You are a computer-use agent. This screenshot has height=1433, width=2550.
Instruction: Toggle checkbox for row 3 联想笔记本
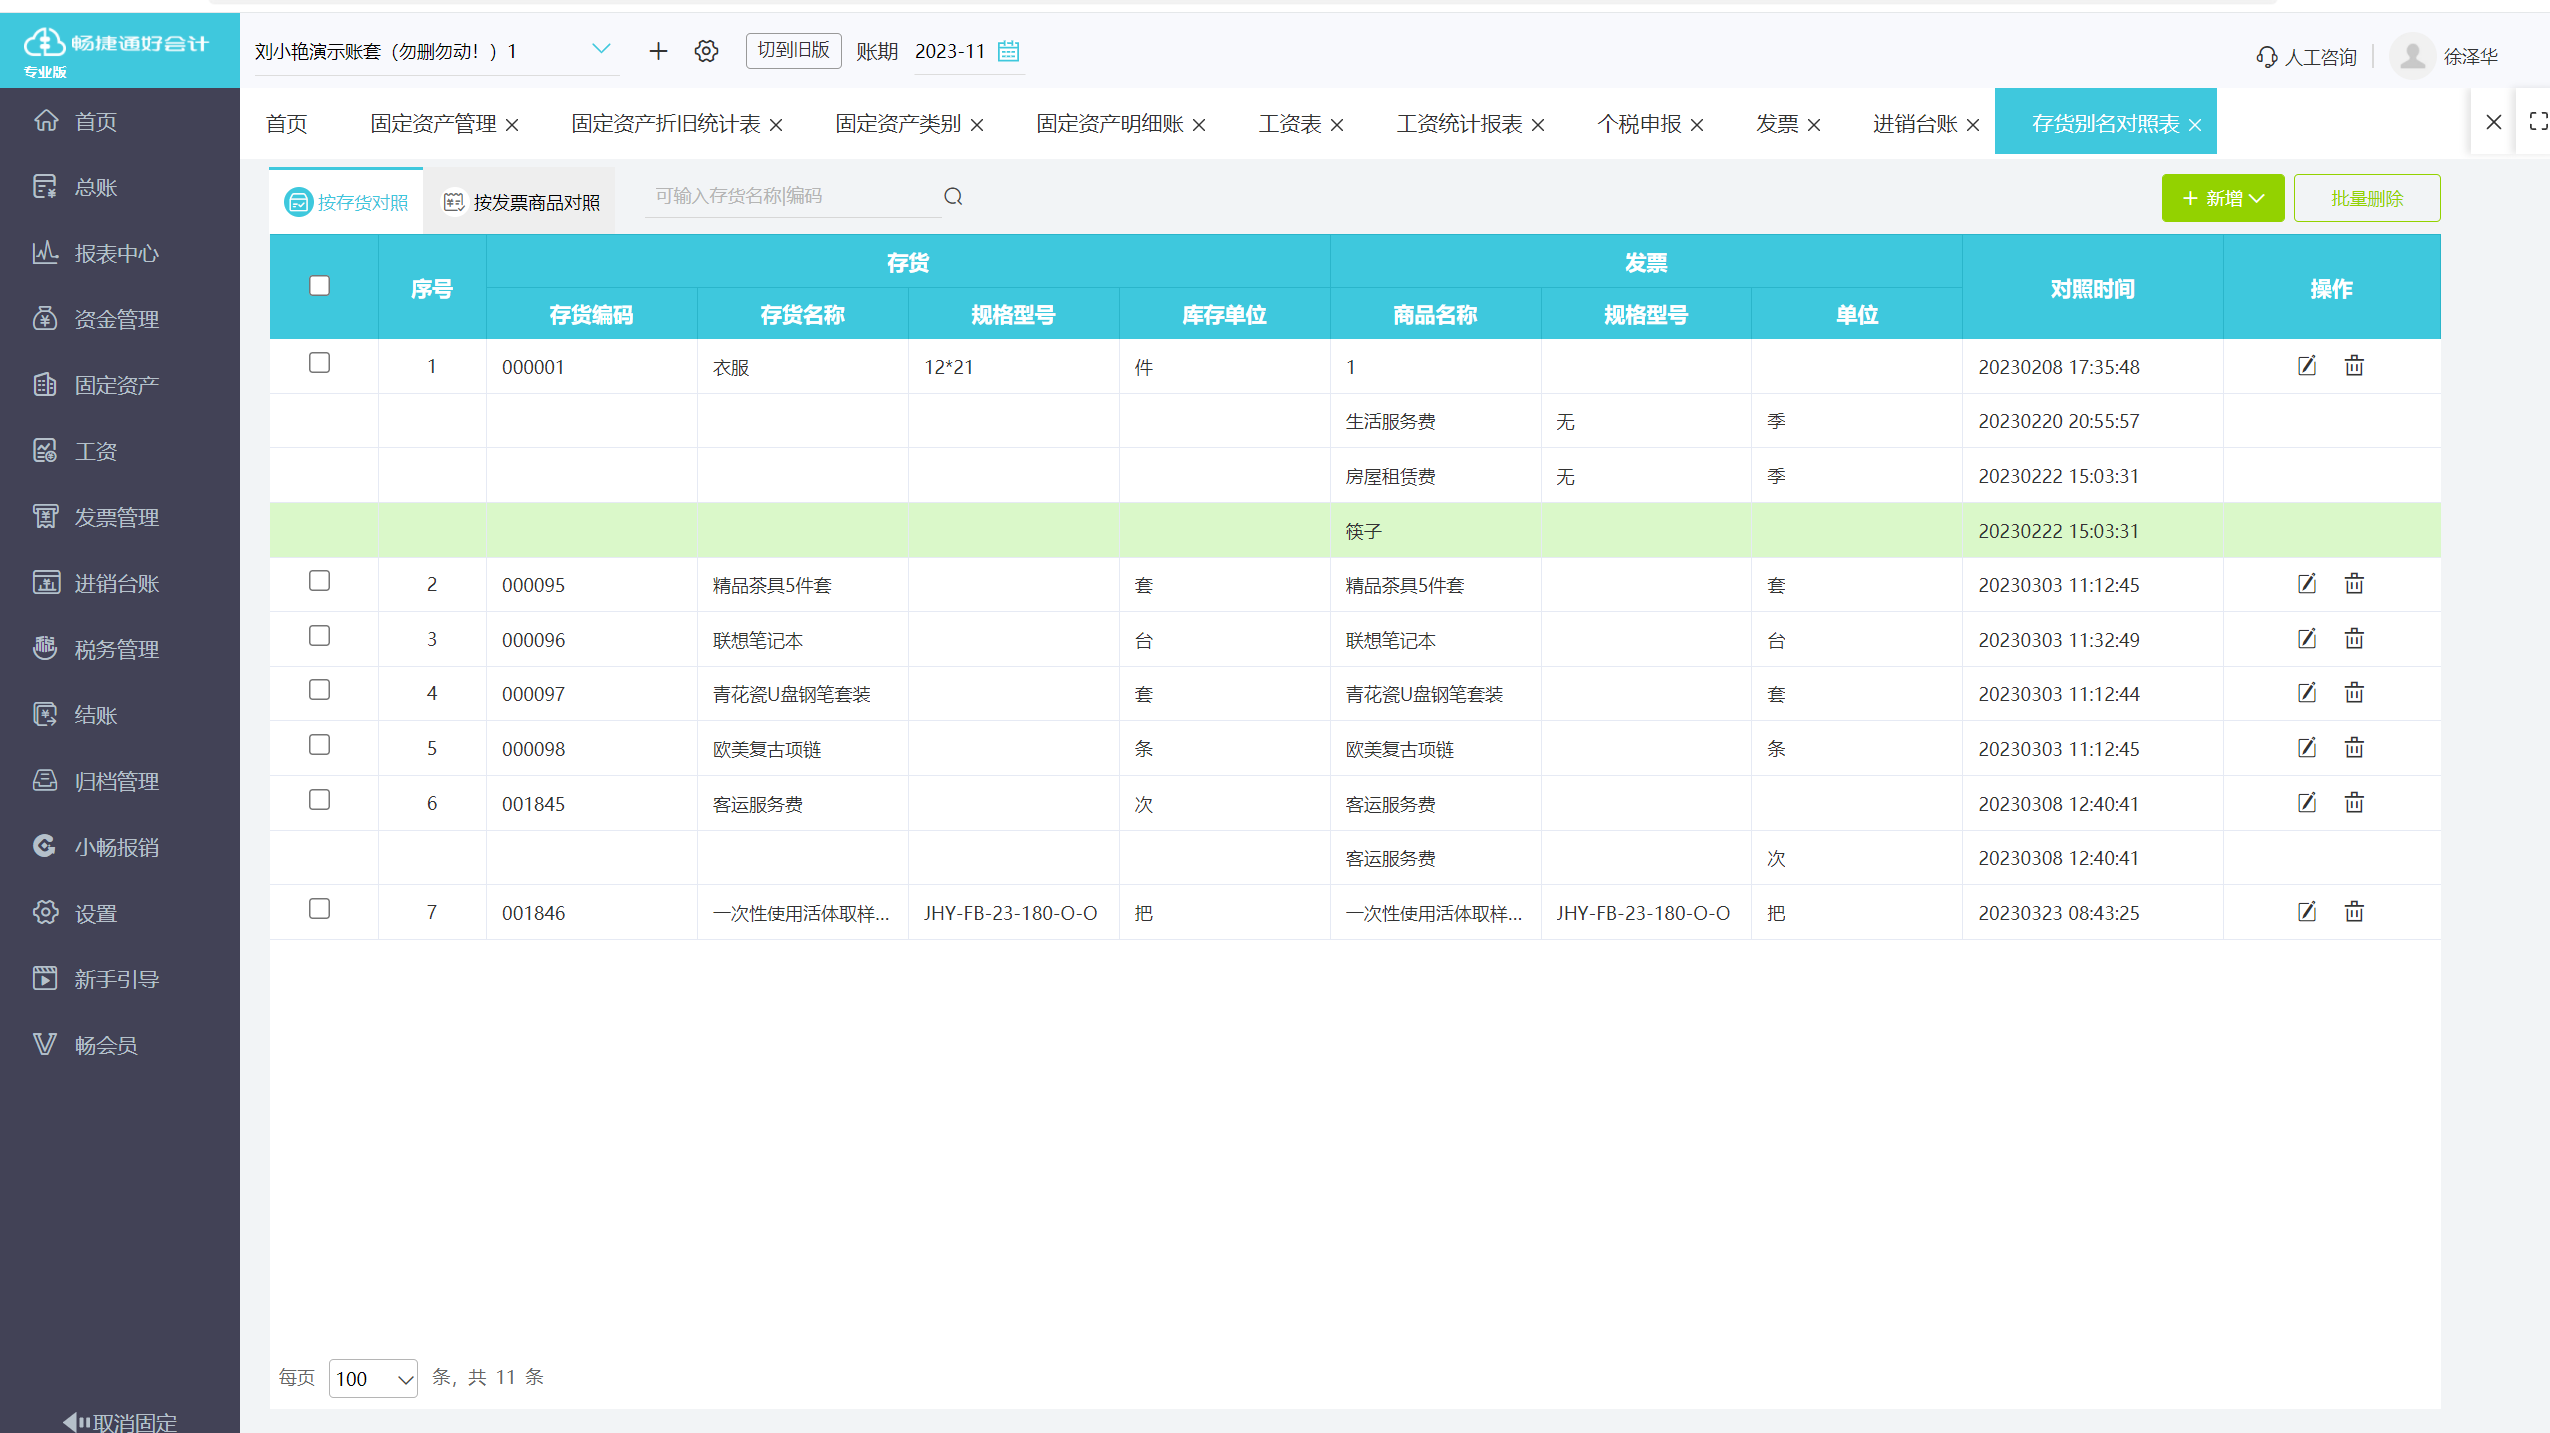(319, 636)
